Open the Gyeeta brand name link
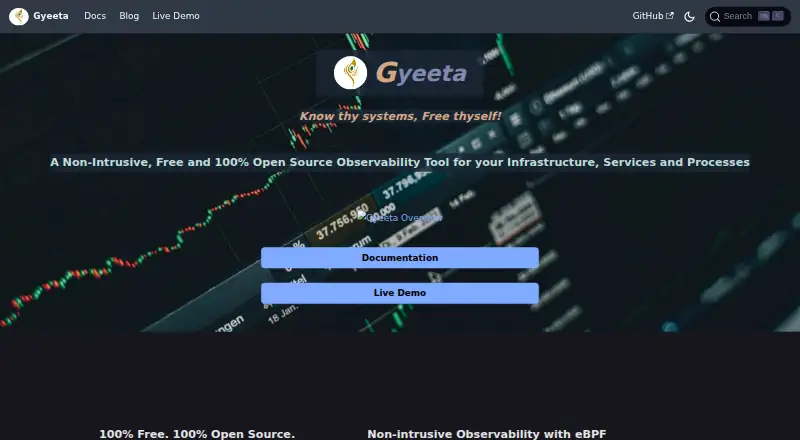 [x=51, y=16]
